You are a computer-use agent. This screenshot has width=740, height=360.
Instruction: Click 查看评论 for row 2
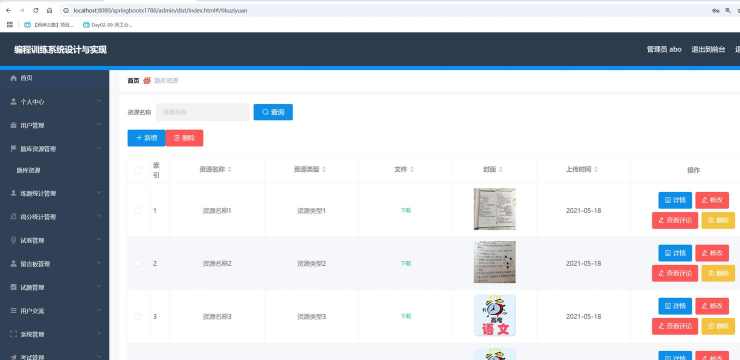coord(675,273)
